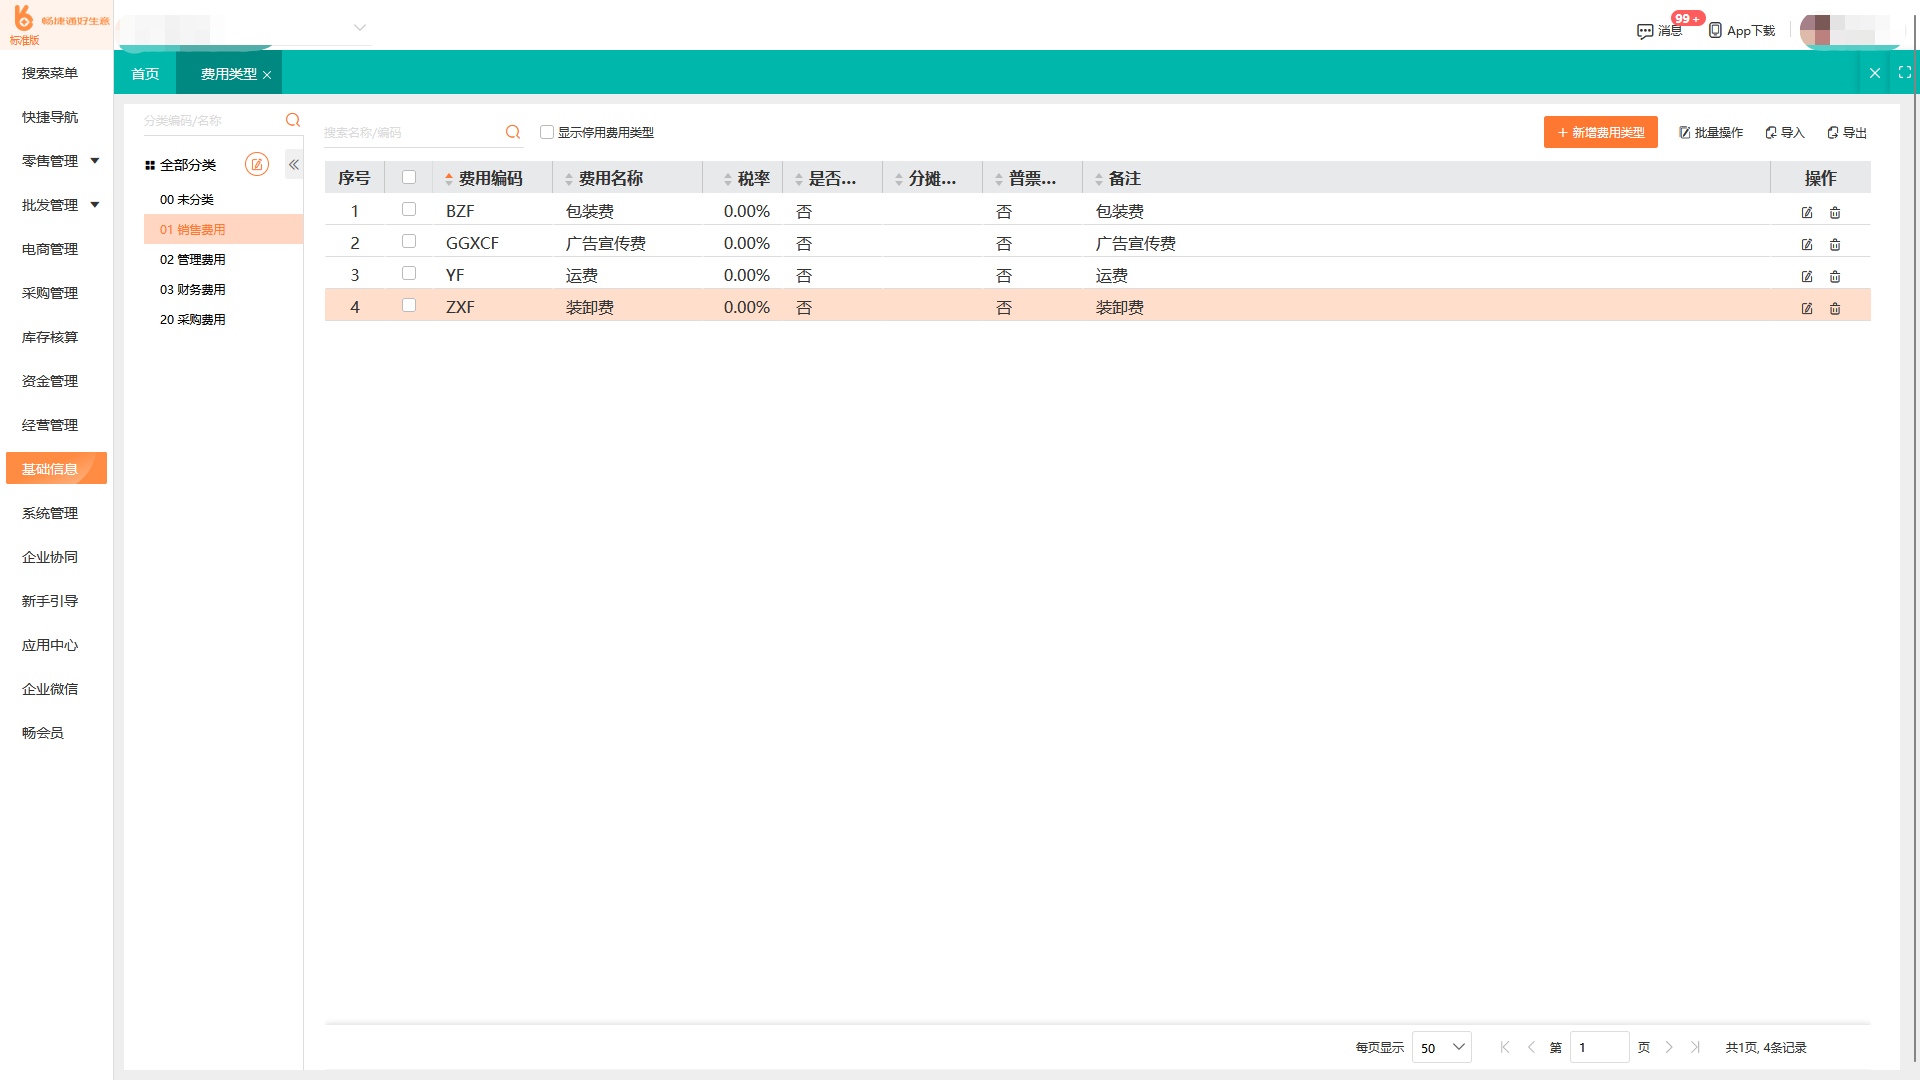The width and height of the screenshot is (1920, 1080).
Task: Select checkbox for row 3 YF
Action: coord(409,274)
